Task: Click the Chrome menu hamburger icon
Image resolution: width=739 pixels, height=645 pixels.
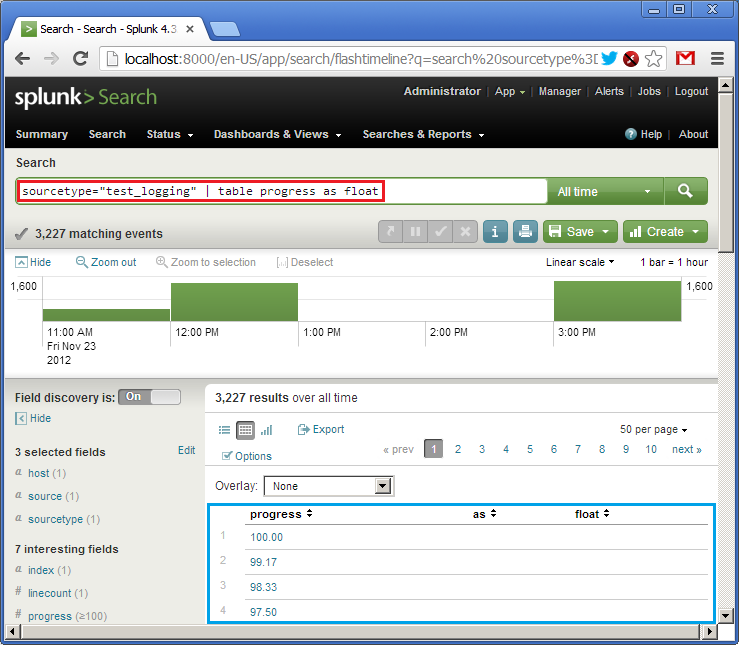Action: [x=716, y=59]
